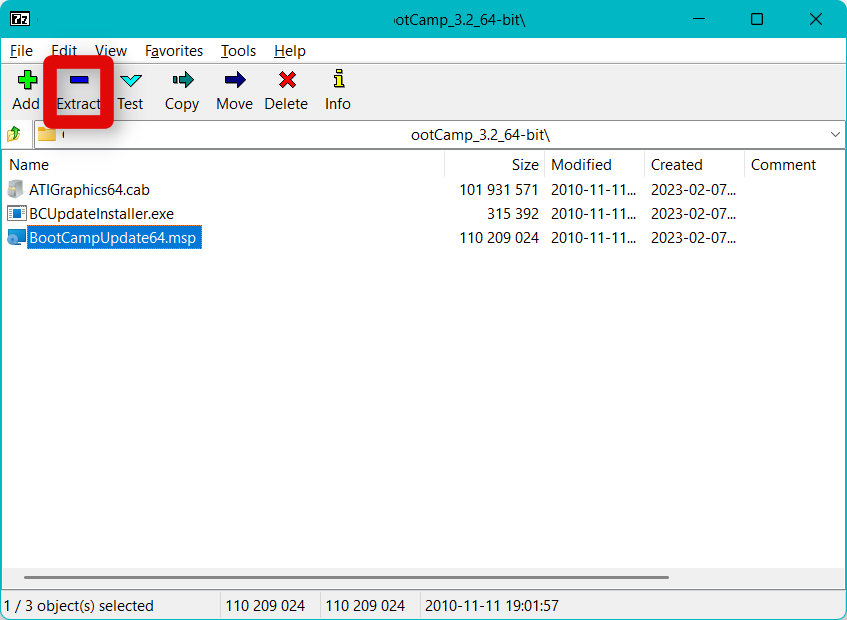This screenshot has width=847, height=620.
Task: Minimize the 7-Zip window
Action: [x=699, y=19]
